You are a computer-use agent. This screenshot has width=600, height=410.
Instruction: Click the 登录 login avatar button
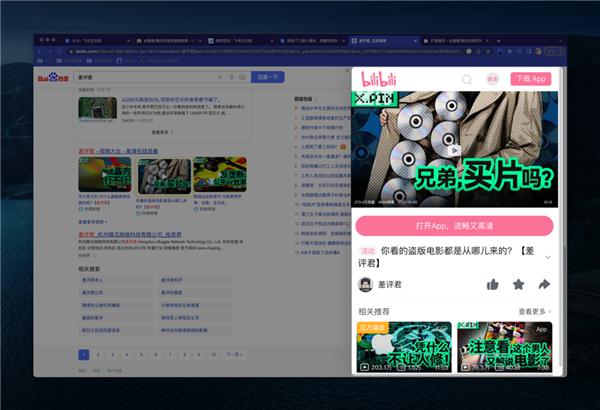tap(492, 79)
